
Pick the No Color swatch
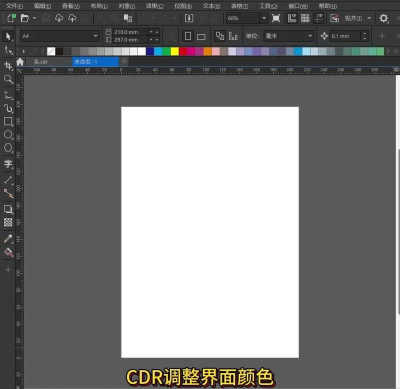coord(51,51)
